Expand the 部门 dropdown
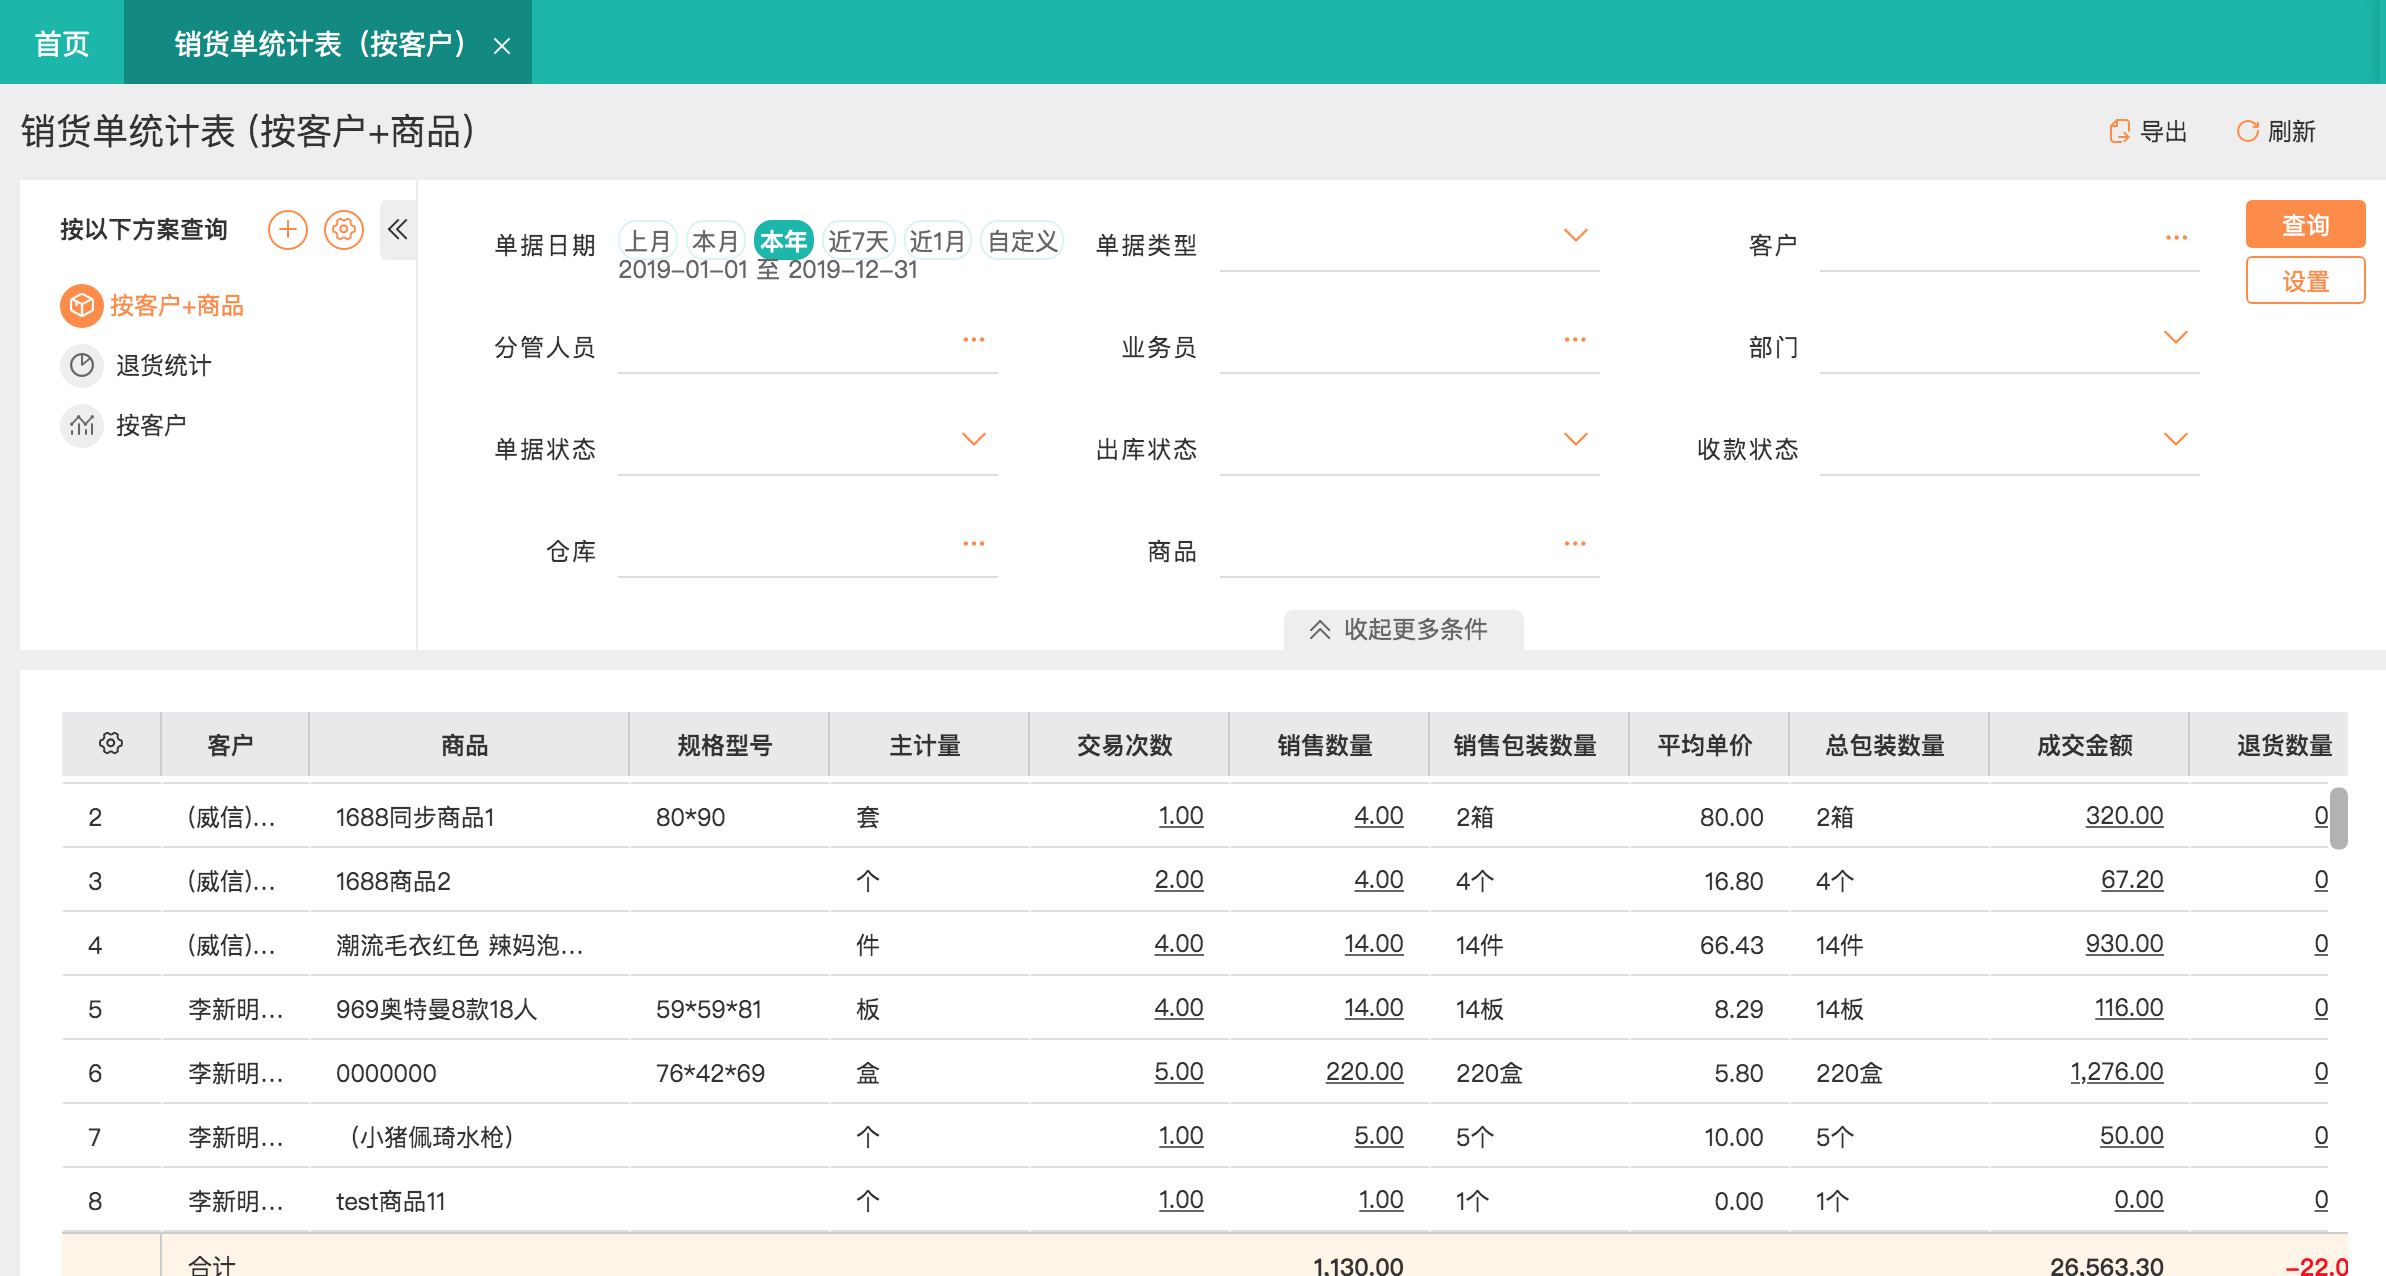Screen dimensions: 2386x1276 pyautogui.click(x=2182, y=338)
